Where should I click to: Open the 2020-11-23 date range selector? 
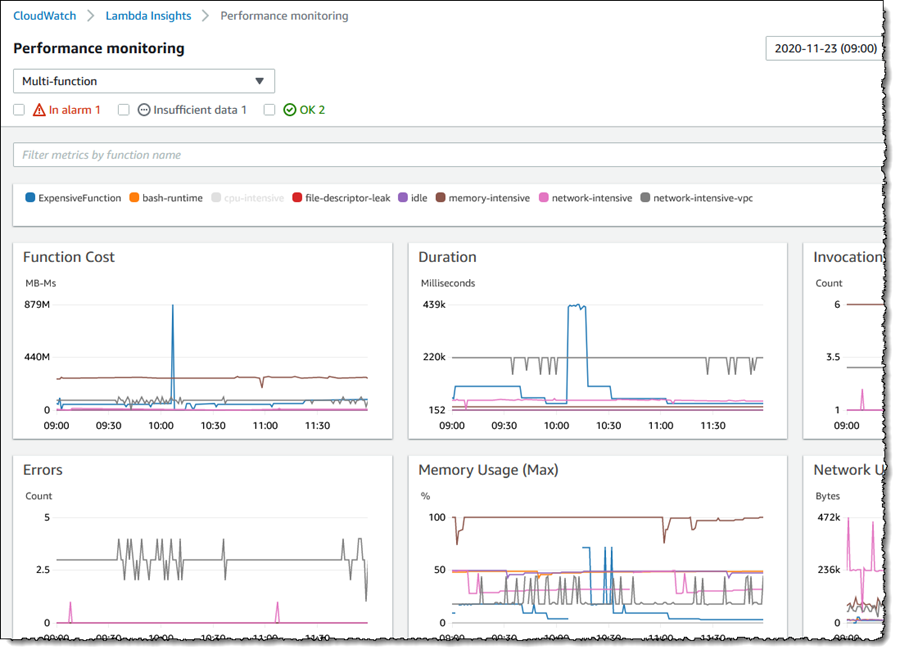pos(824,48)
